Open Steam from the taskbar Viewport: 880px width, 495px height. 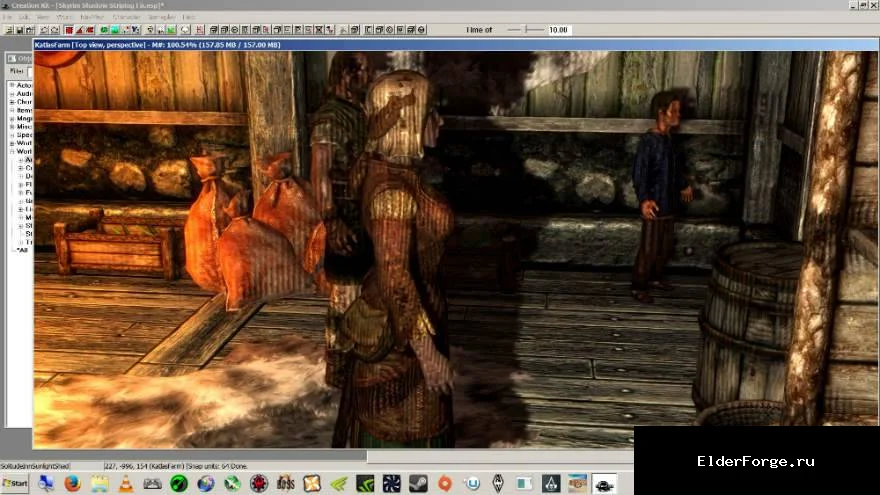pos(418,484)
